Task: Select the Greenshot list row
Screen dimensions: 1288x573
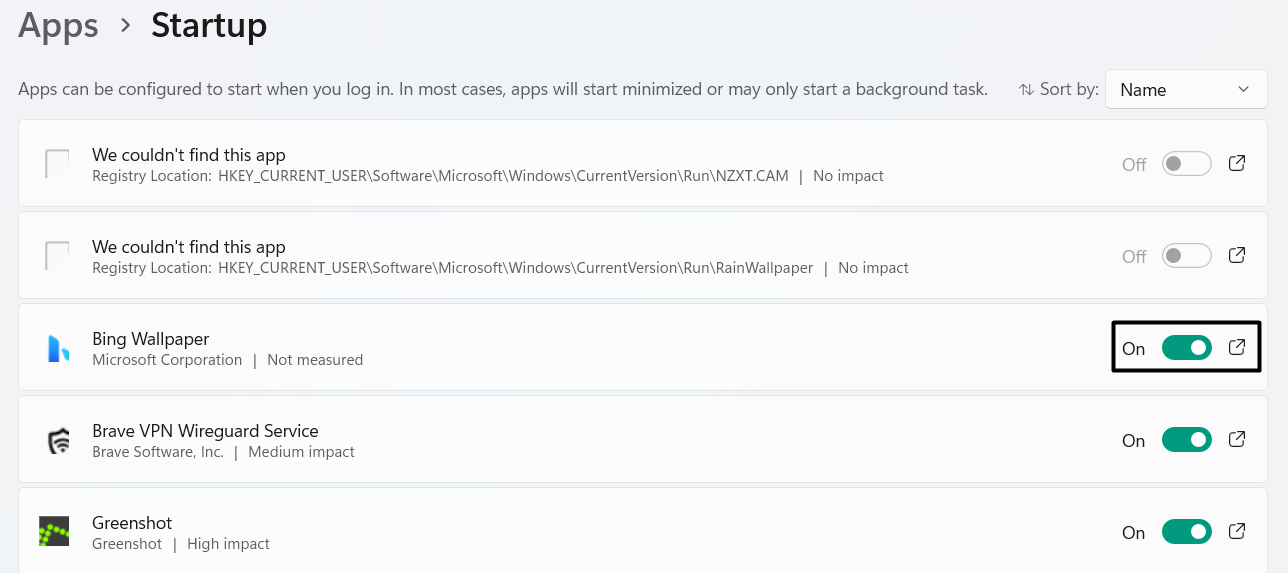Action: point(600,532)
